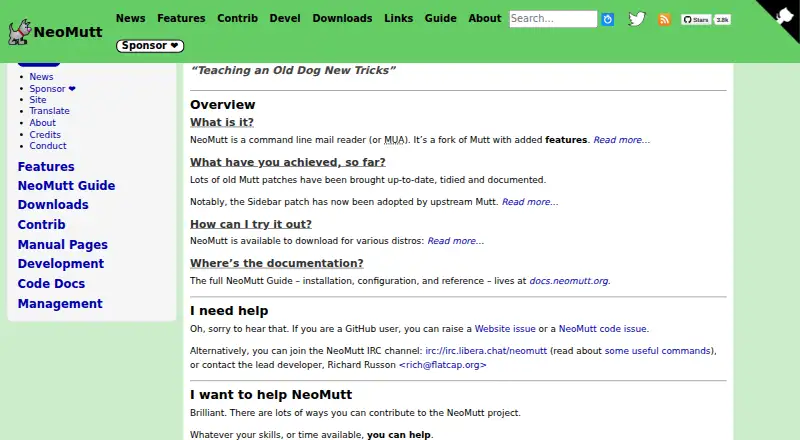Click the NeoMutt site title text
This screenshot has width=800, height=440.
tap(68, 32)
